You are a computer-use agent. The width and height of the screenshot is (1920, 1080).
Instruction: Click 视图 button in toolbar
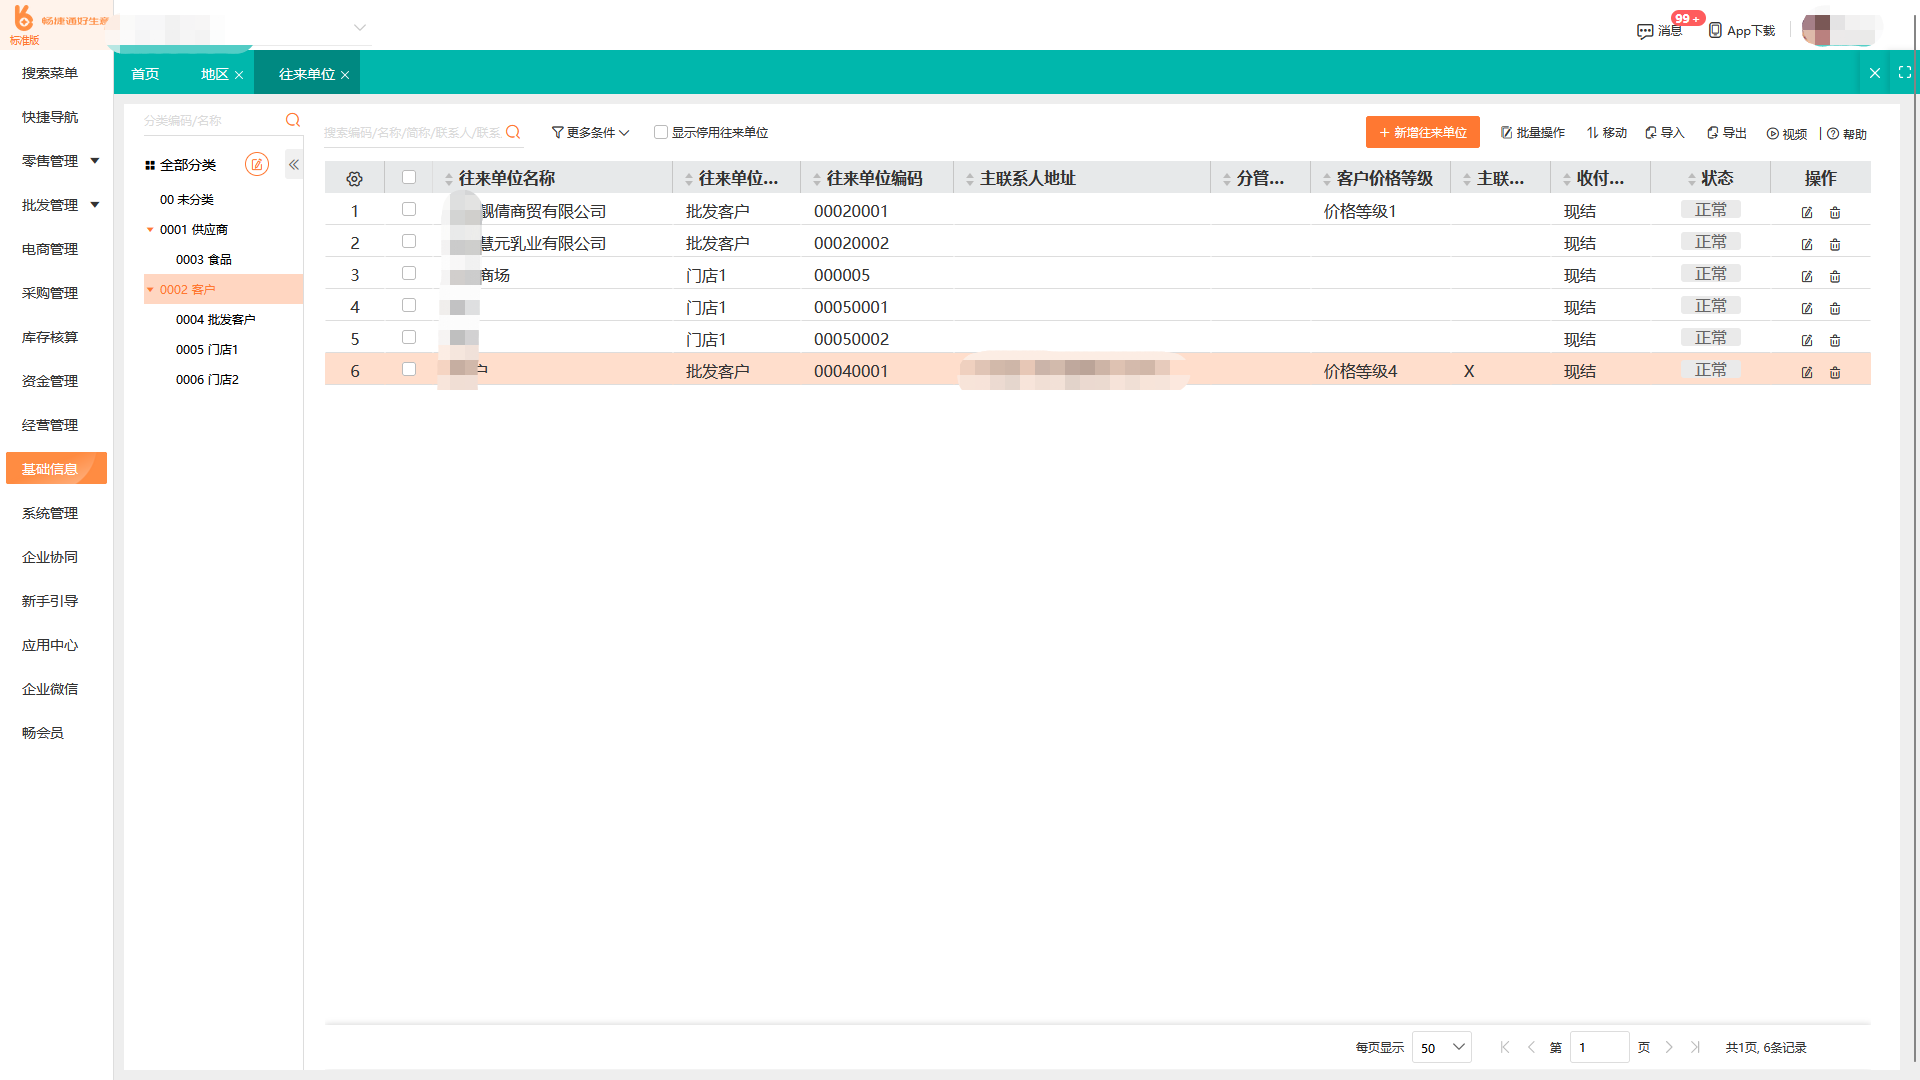1788,131
